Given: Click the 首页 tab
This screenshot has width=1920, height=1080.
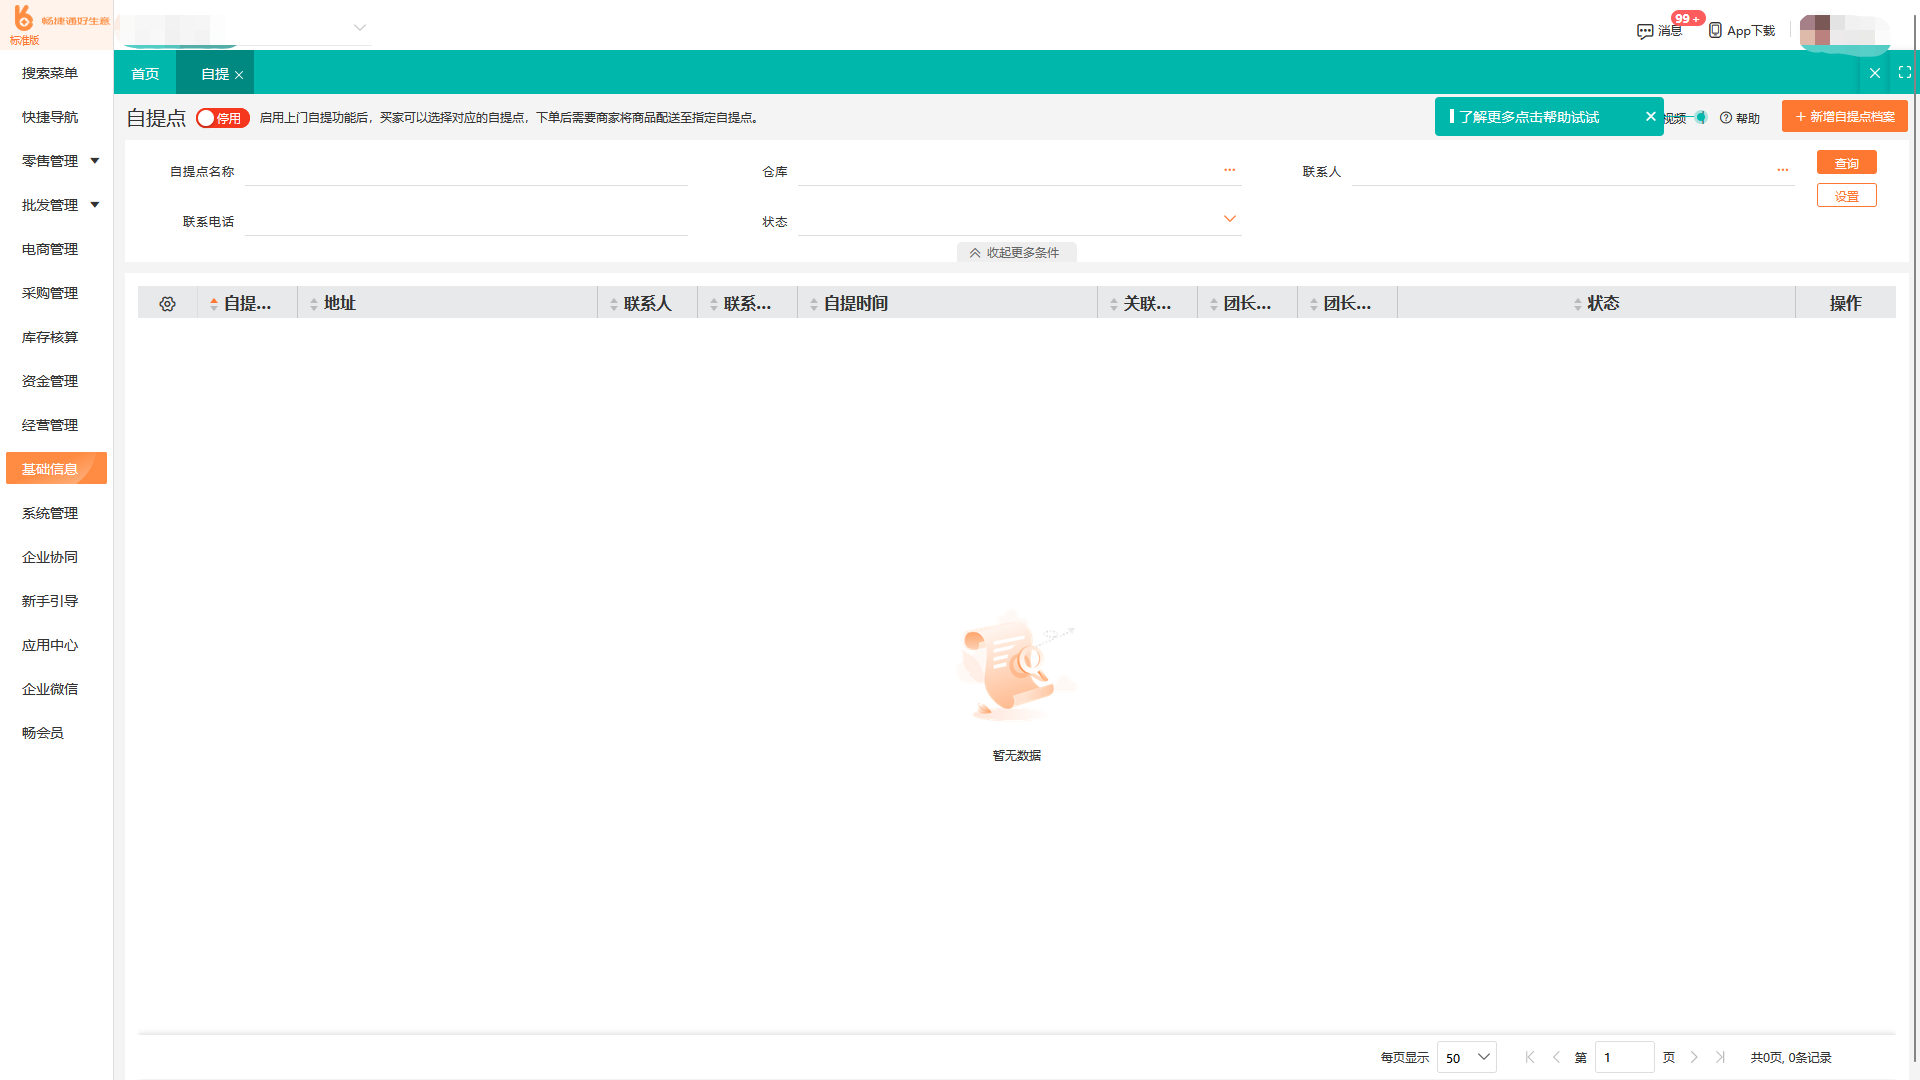Looking at the screenshot, I should (145, 74).
